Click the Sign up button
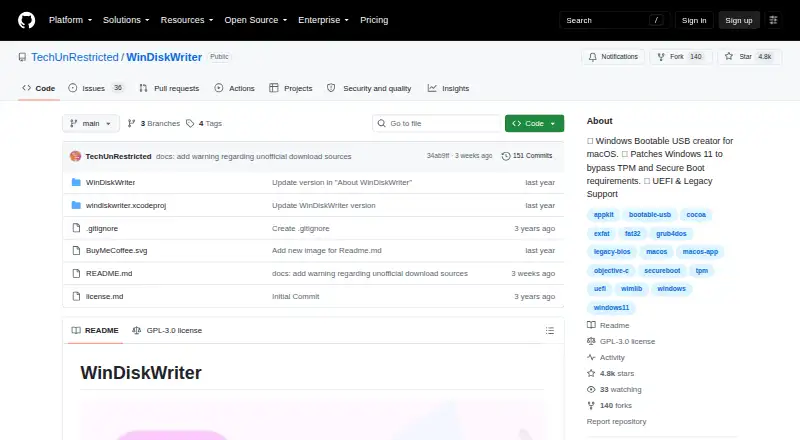Screen dimensions: 800x440 739,20
